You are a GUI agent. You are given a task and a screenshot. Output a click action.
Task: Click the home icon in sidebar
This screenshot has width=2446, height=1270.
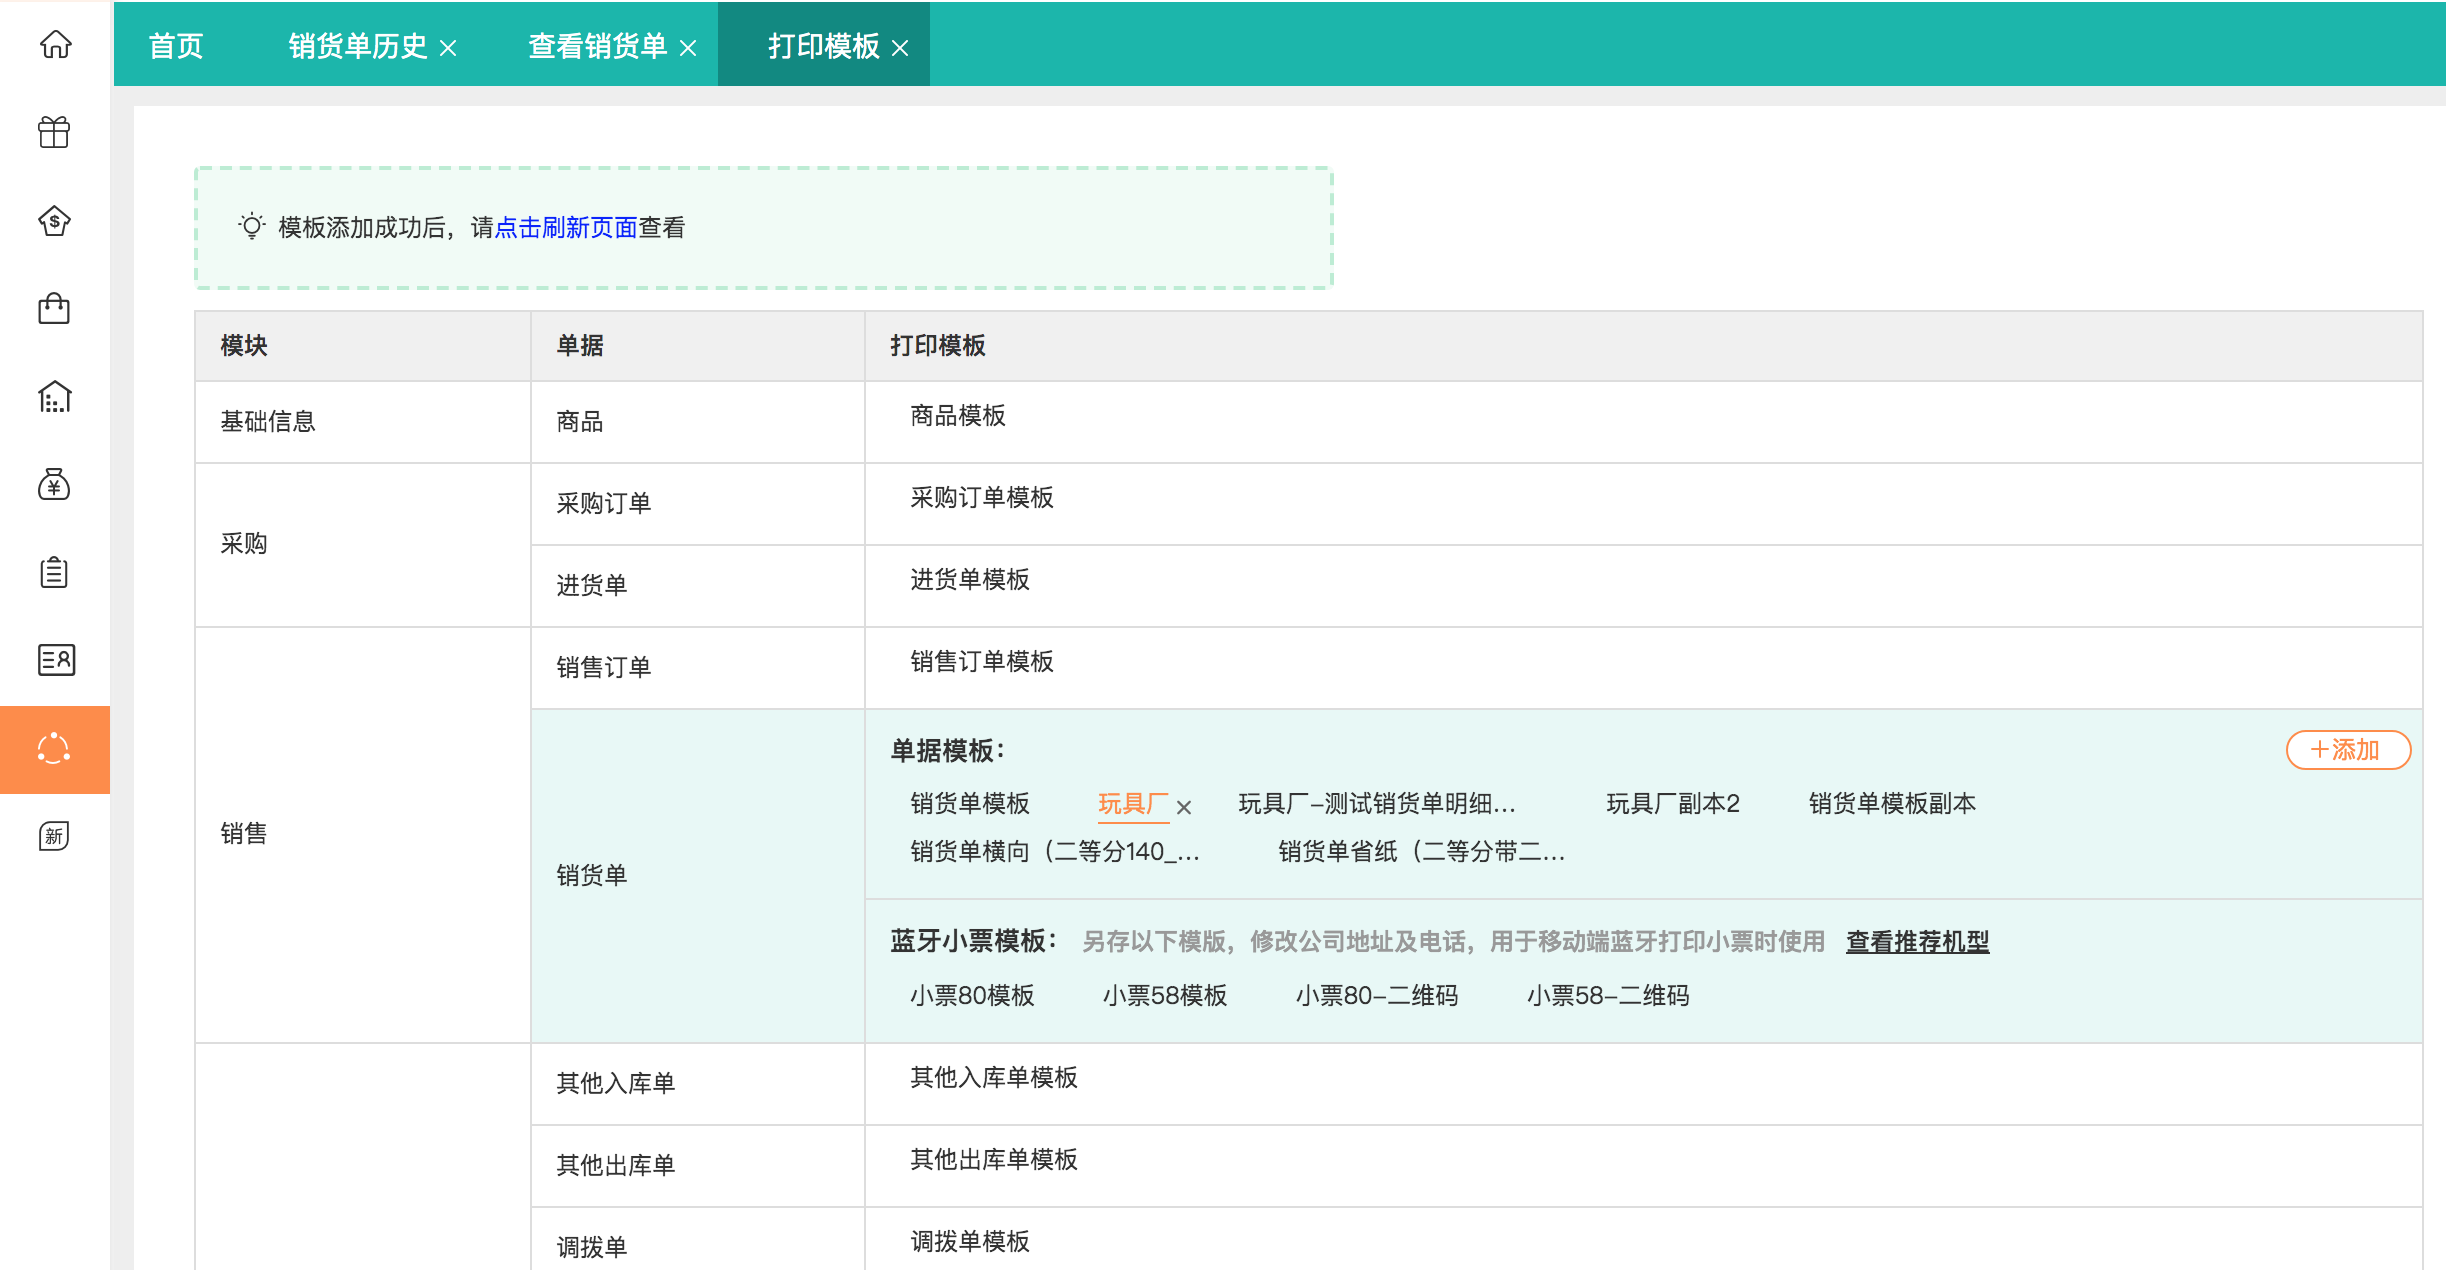click(55, 45)
